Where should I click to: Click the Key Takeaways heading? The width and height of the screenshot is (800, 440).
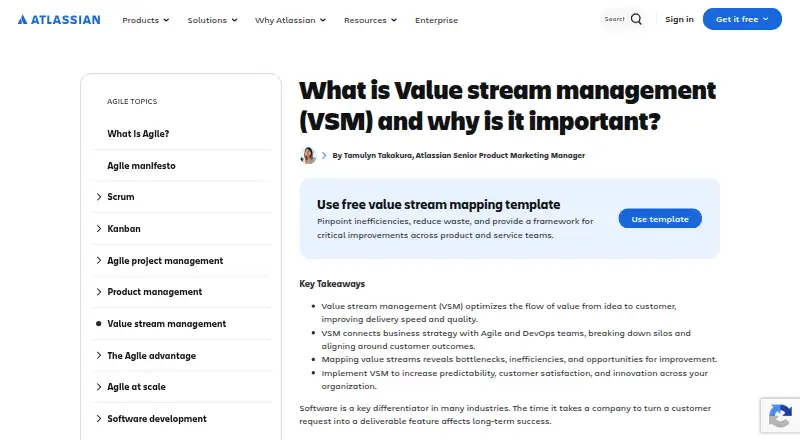point(332,284)
